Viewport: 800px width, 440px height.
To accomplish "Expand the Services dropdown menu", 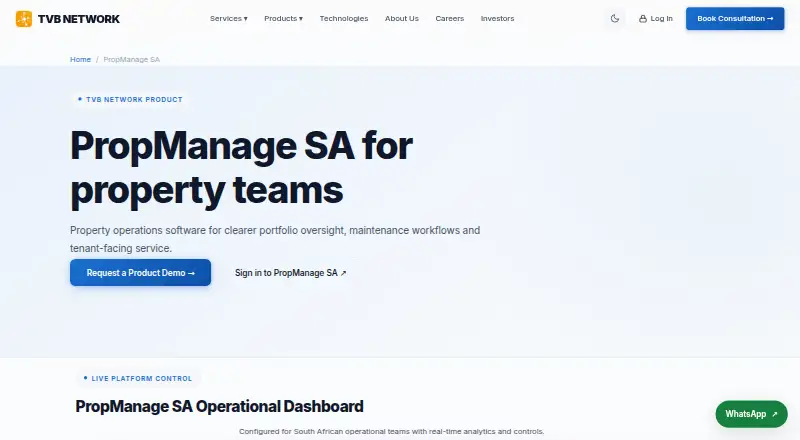I will 229,18.
